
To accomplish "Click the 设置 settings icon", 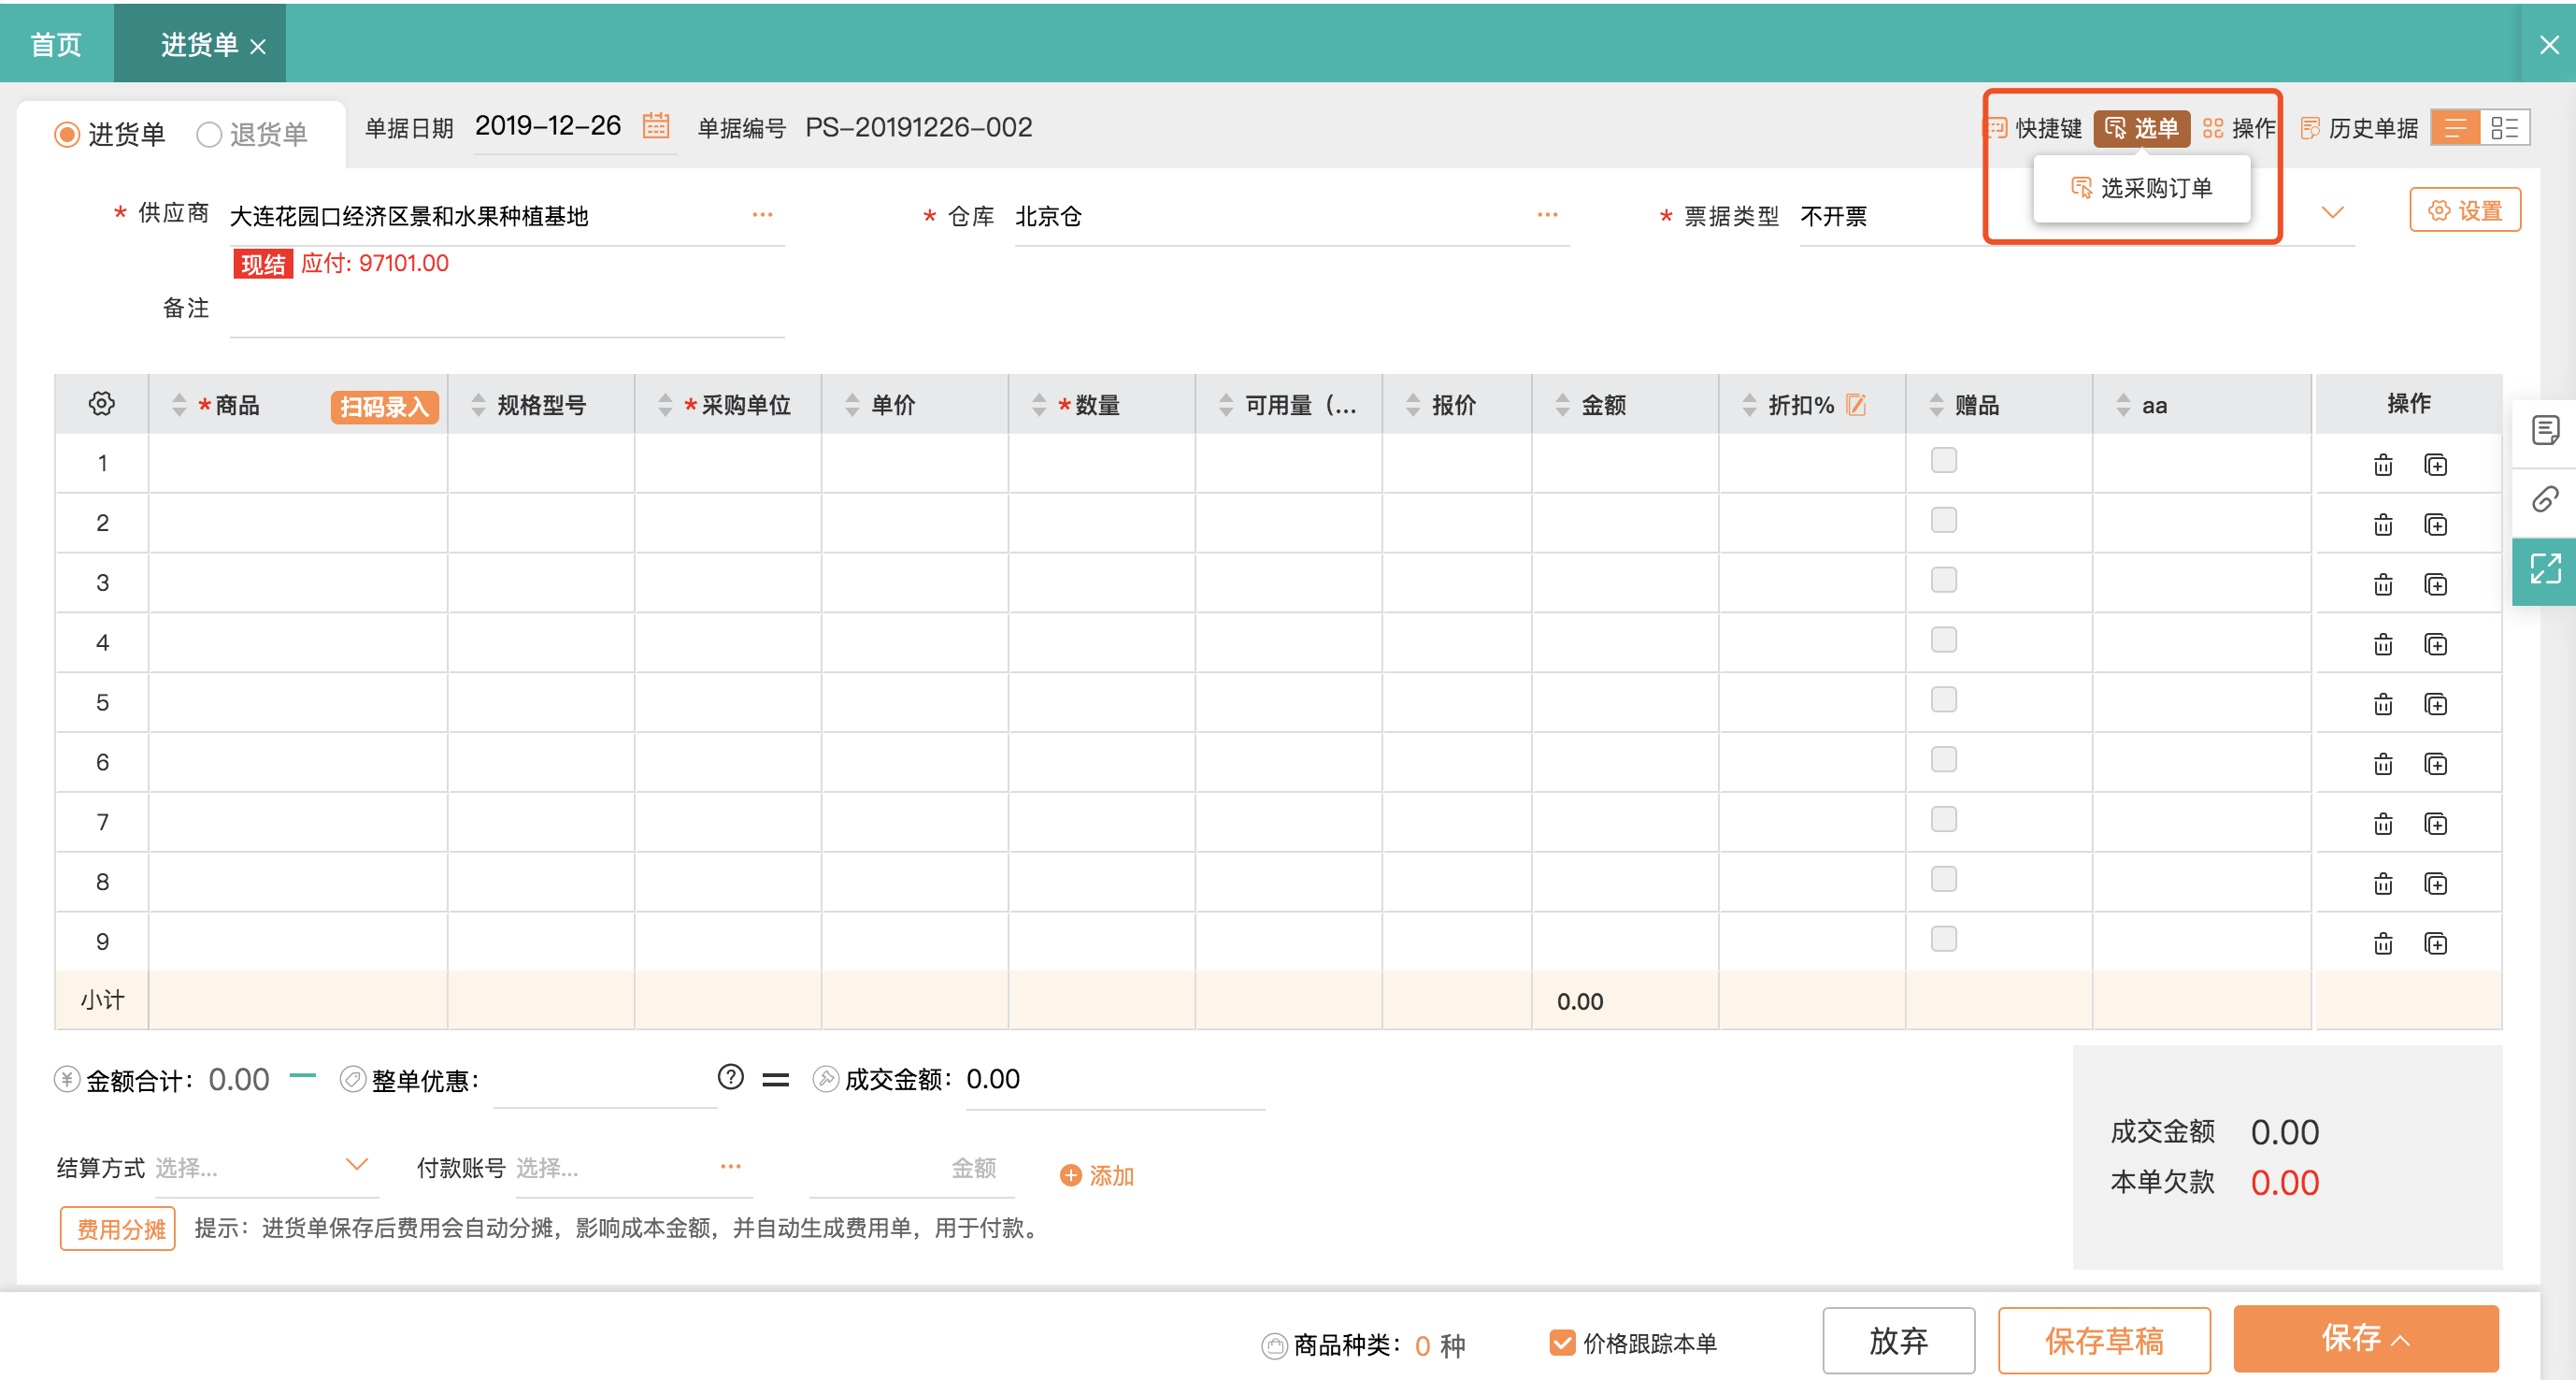I will [2467, 213].
